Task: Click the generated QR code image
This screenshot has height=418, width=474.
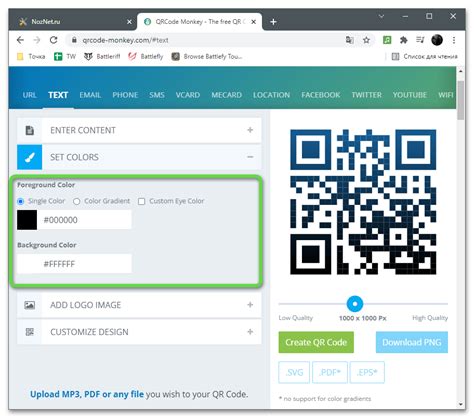Action: (363, 202)
